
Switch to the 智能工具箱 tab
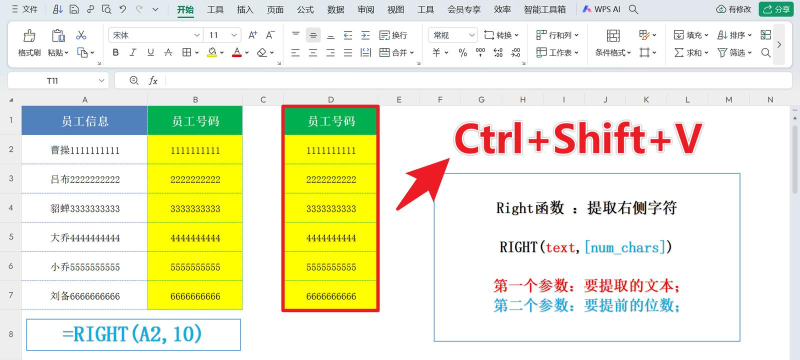coord(545,9)
